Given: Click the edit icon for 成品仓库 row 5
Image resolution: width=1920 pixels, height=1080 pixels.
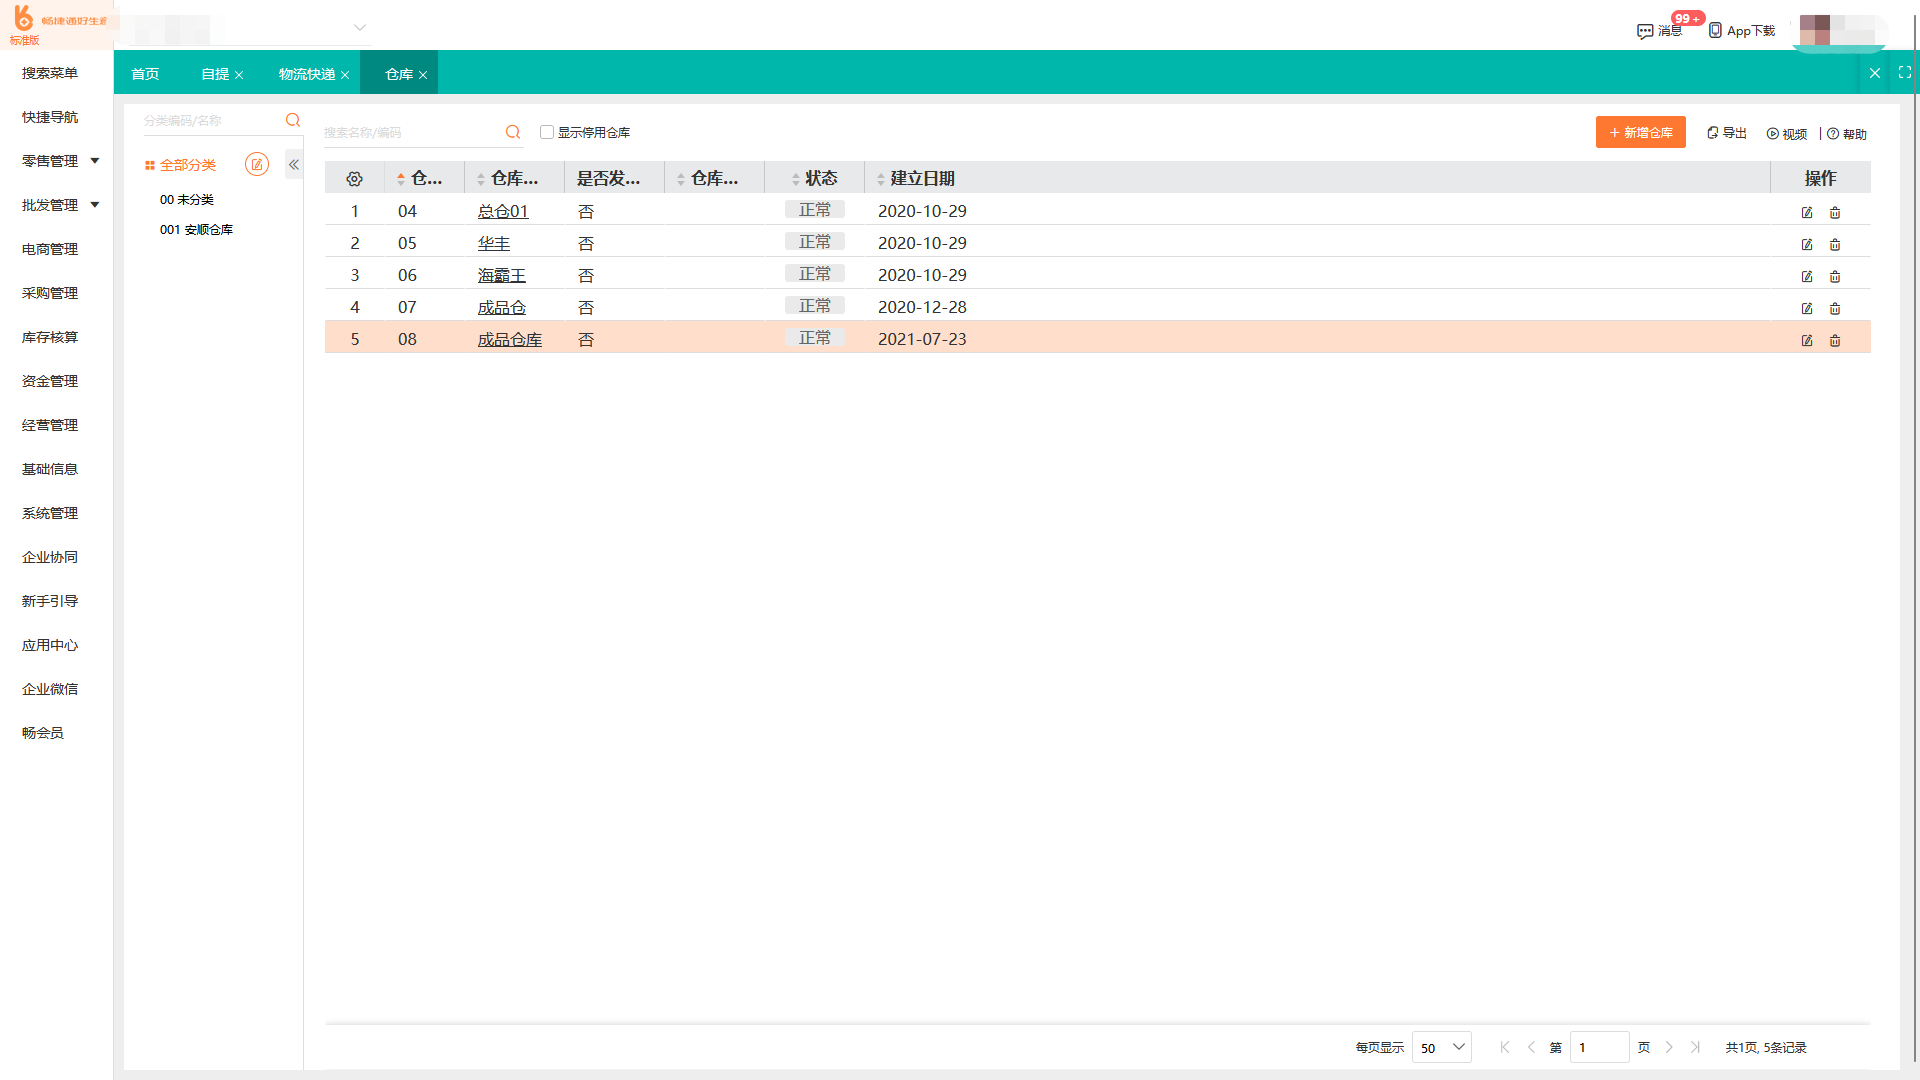Looking at the screenshot, I should 1807,339.
